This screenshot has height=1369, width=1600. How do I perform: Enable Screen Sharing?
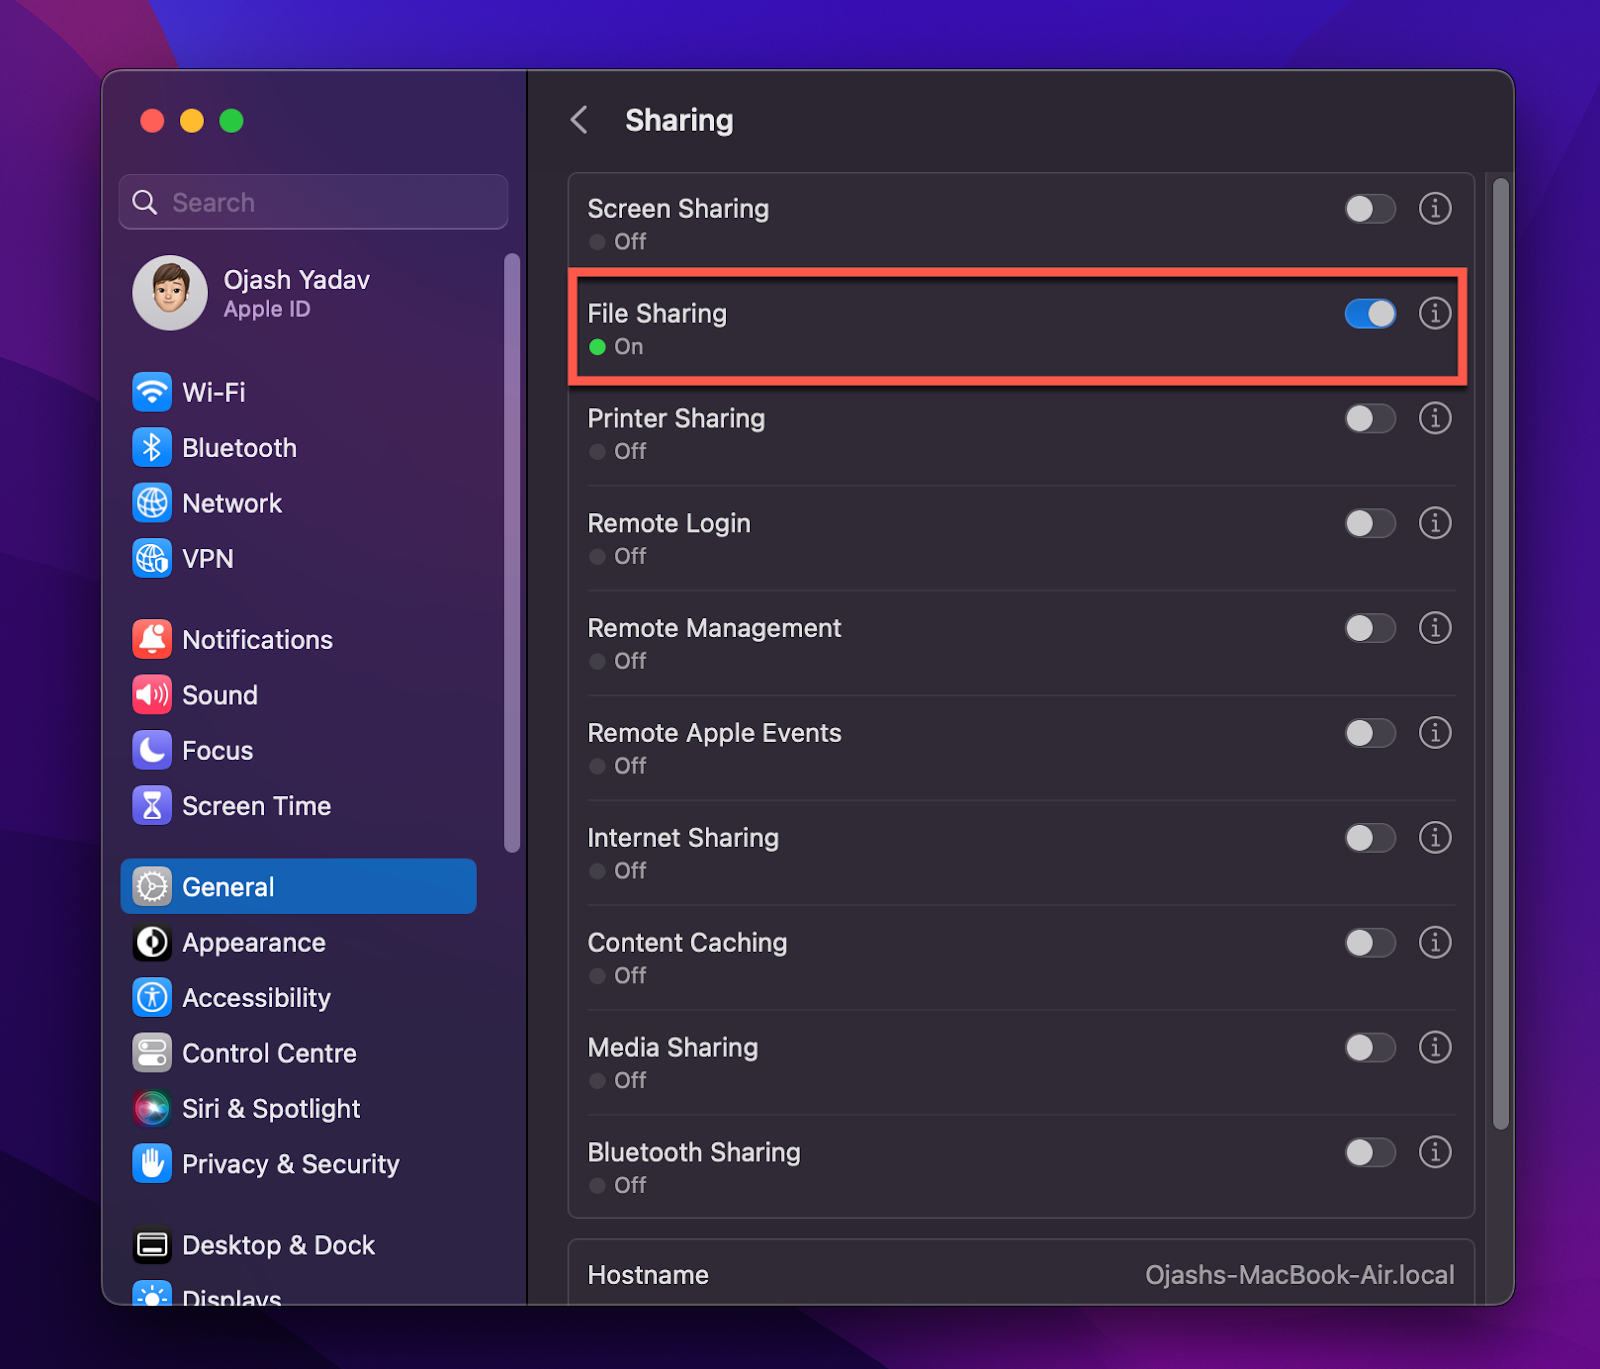coord(1370,209)
